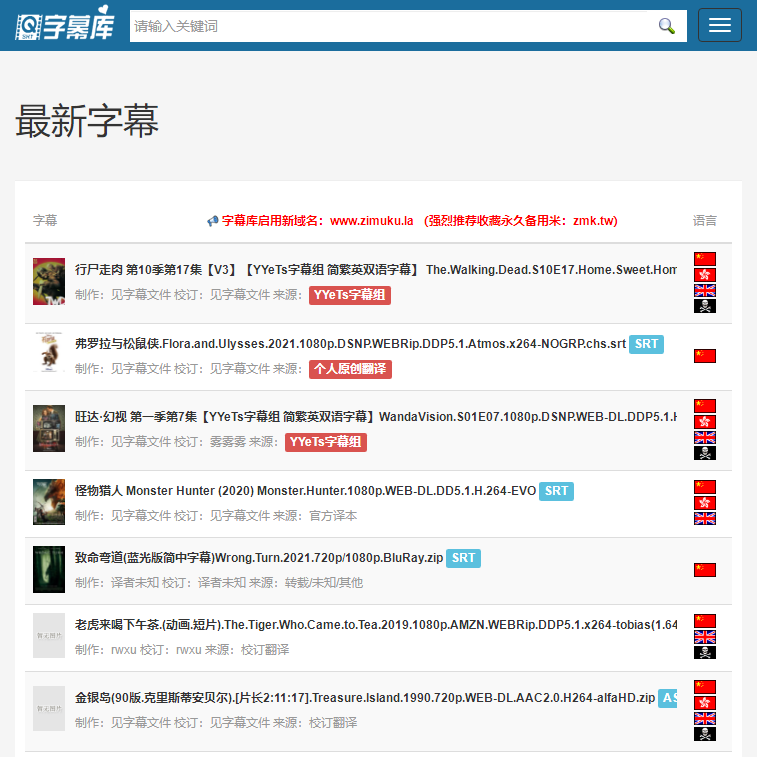Click the Tiger Who Came to Tea placeholder thumbnail
The height and width of the screenshot is (757, 757).
[49, 636]
